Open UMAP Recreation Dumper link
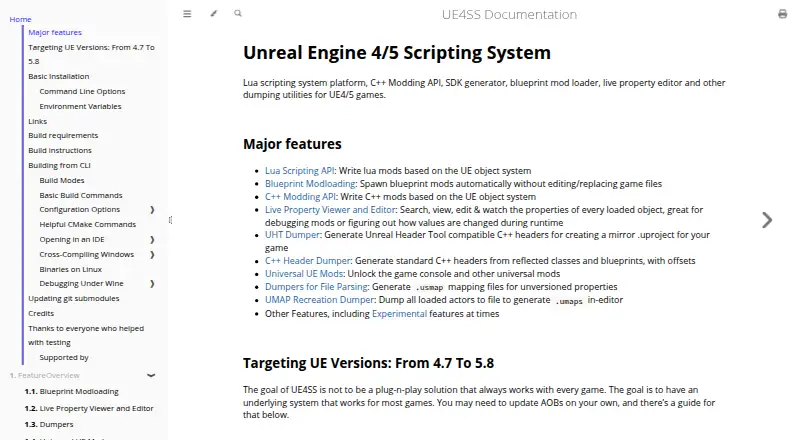800x440 pixels. [320, 300]
